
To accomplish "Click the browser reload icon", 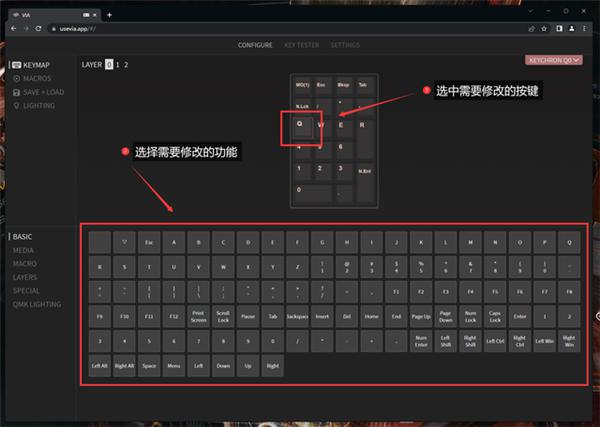I will 39,27.
